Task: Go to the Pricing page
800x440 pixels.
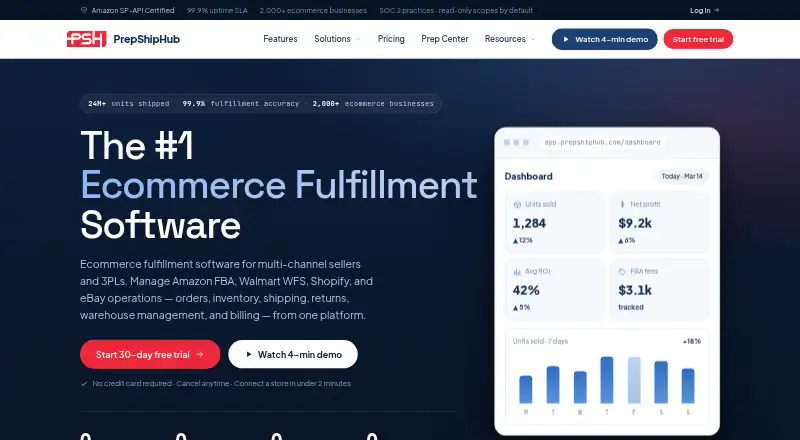Action: [391, 39]
